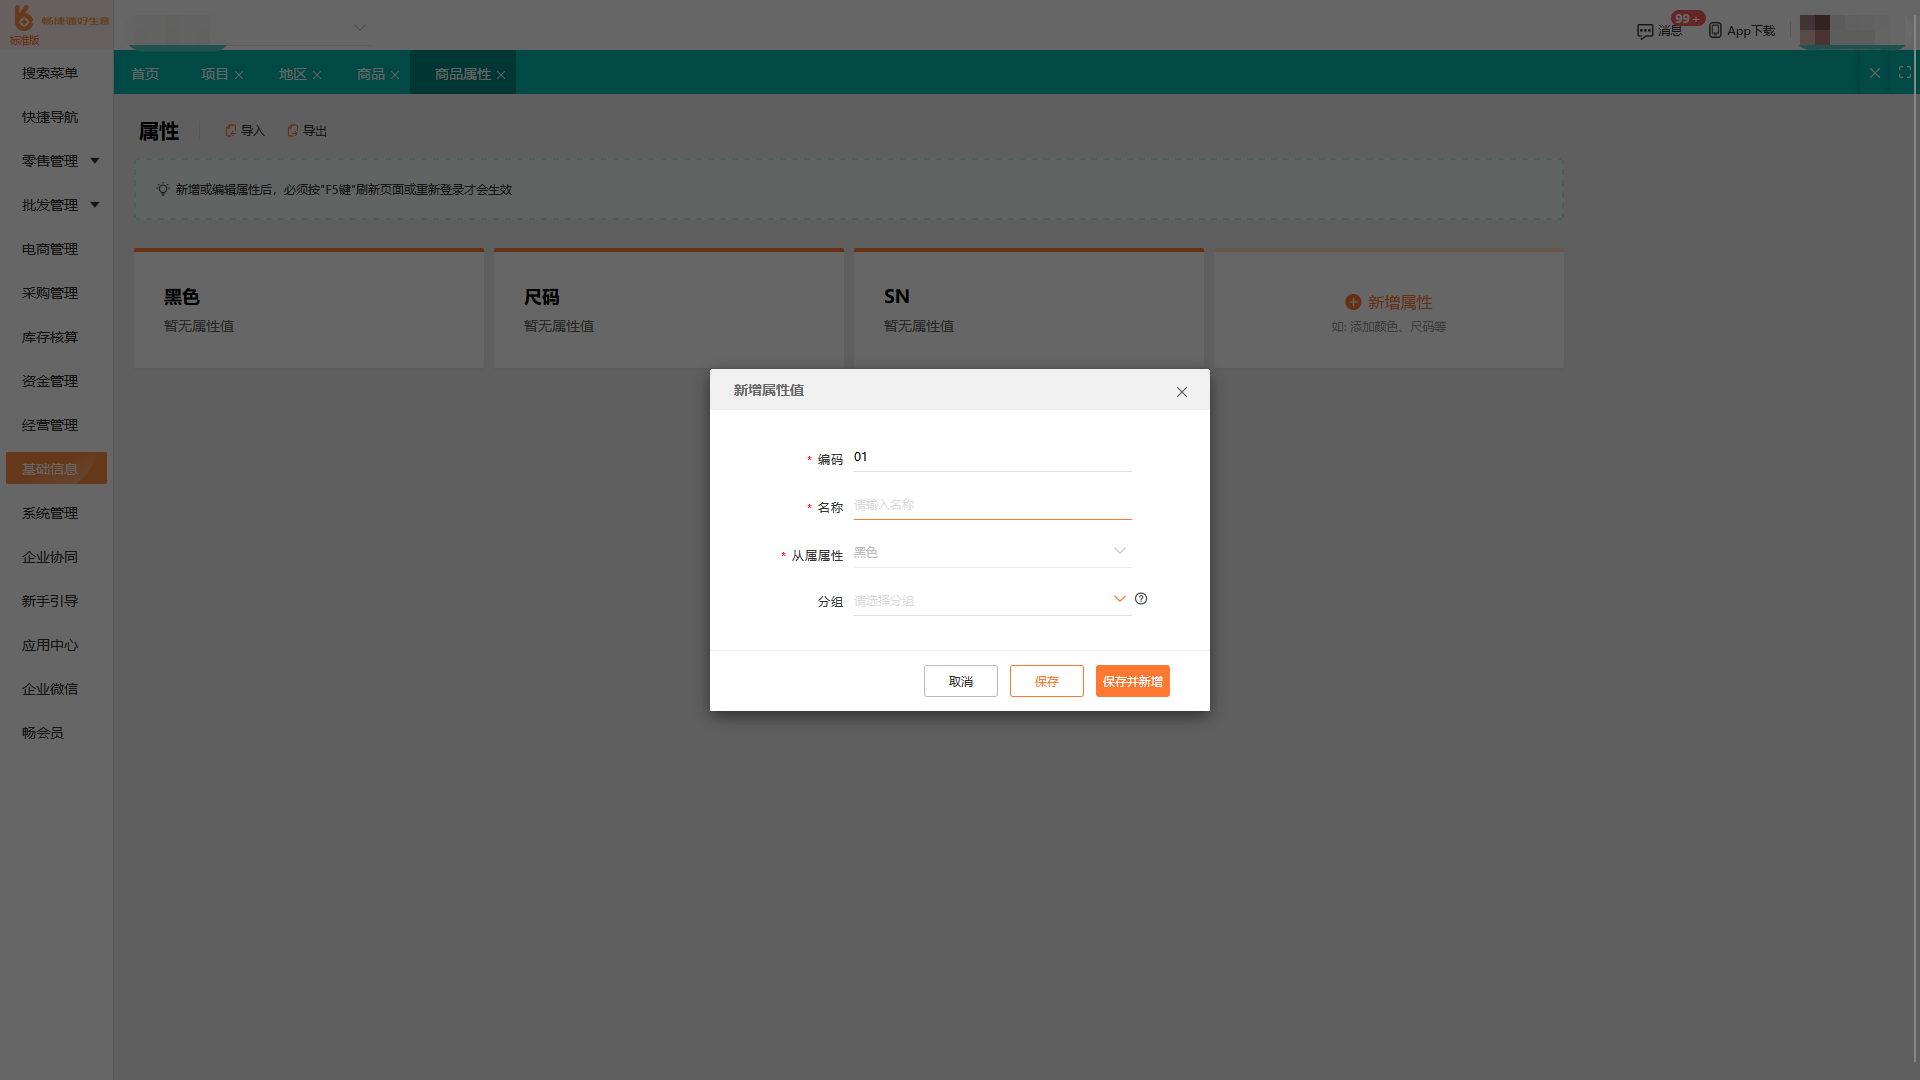The height and width of the screenshot is (1080, 1920).
Task: Click the 基础信息 sidebar icon
Action: [54, 468]
